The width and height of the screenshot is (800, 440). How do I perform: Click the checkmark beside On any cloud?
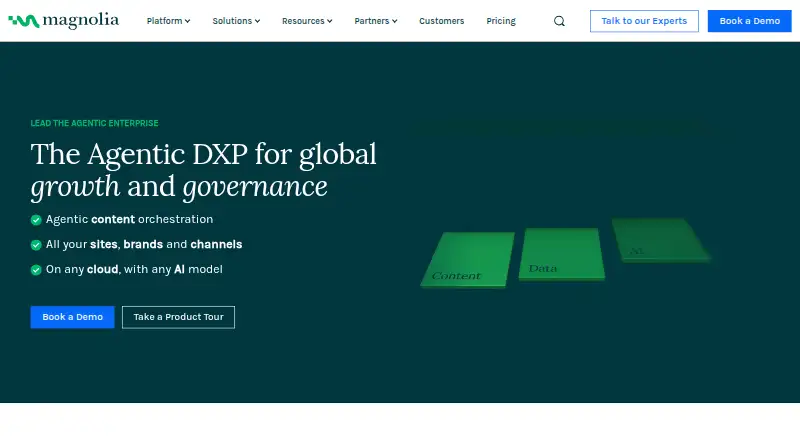(36, 270)
